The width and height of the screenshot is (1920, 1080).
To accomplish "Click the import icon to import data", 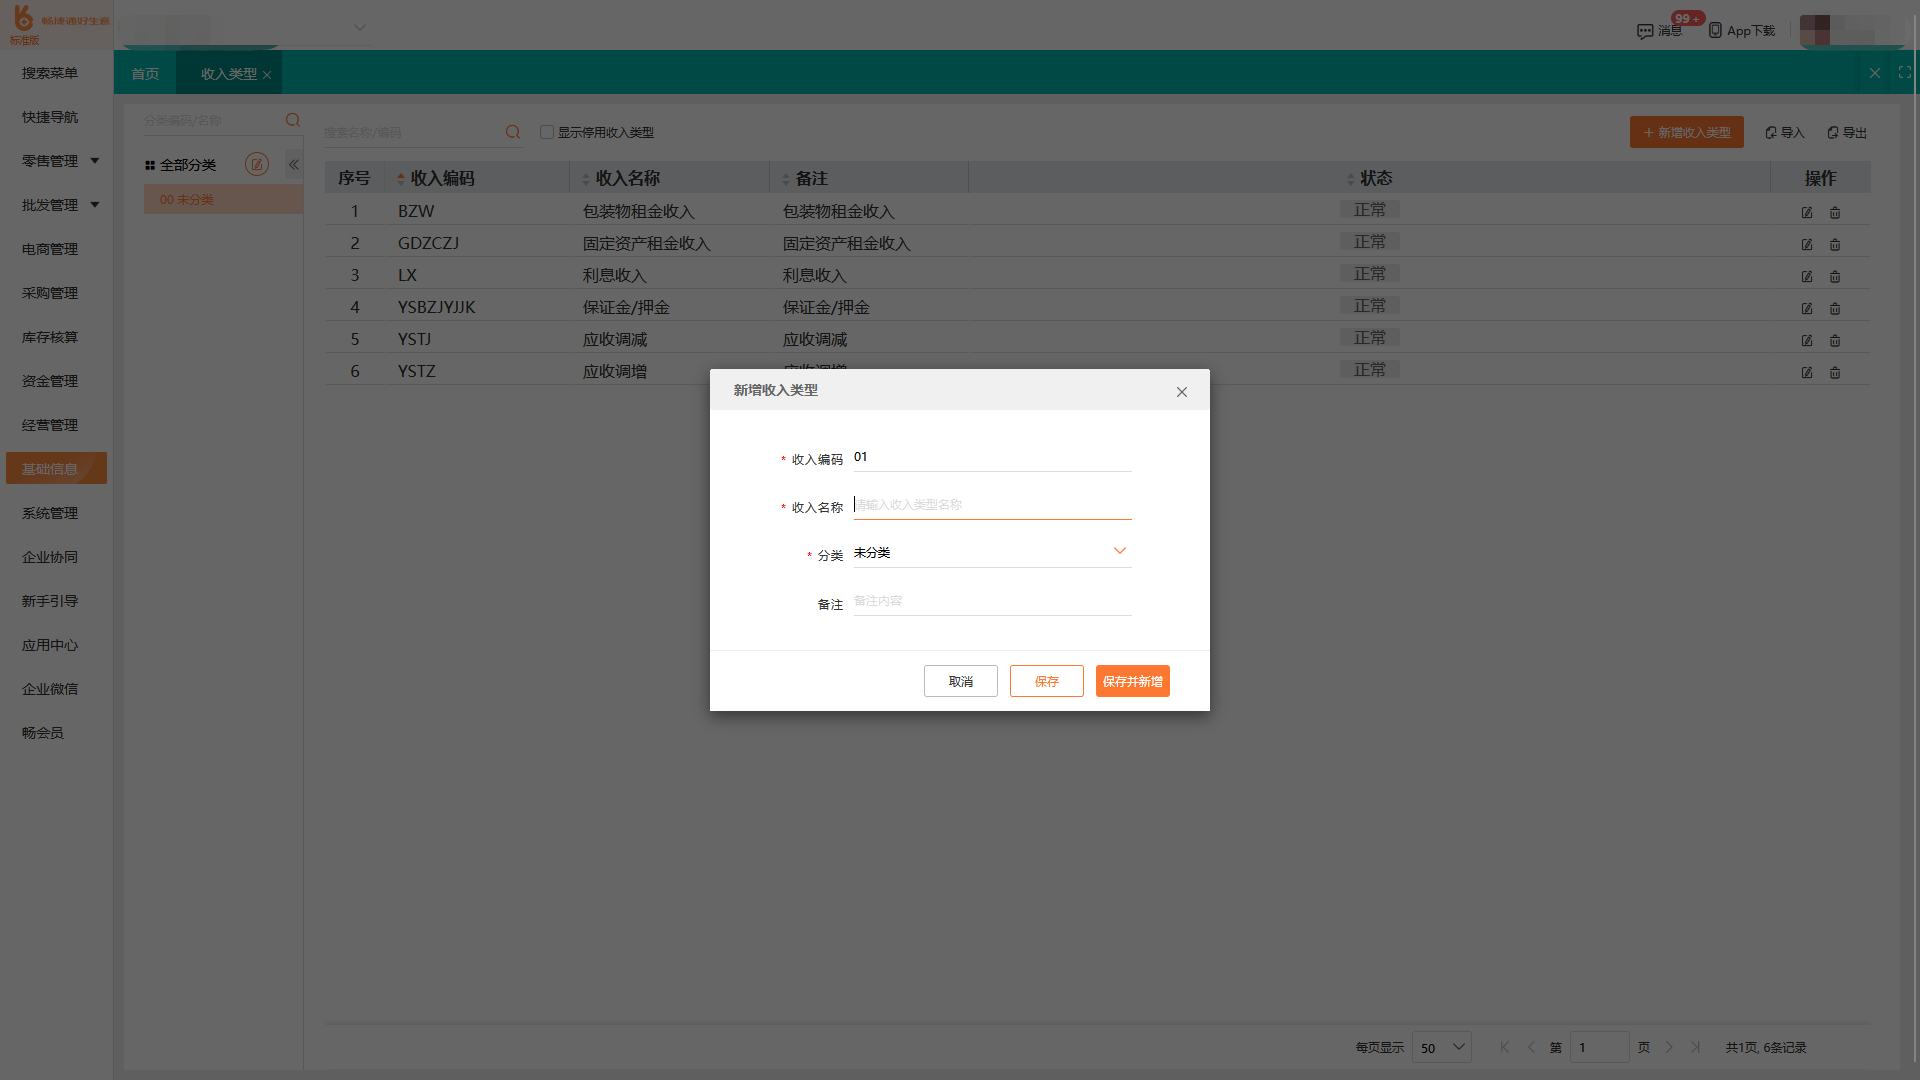I will point(1785,132).
